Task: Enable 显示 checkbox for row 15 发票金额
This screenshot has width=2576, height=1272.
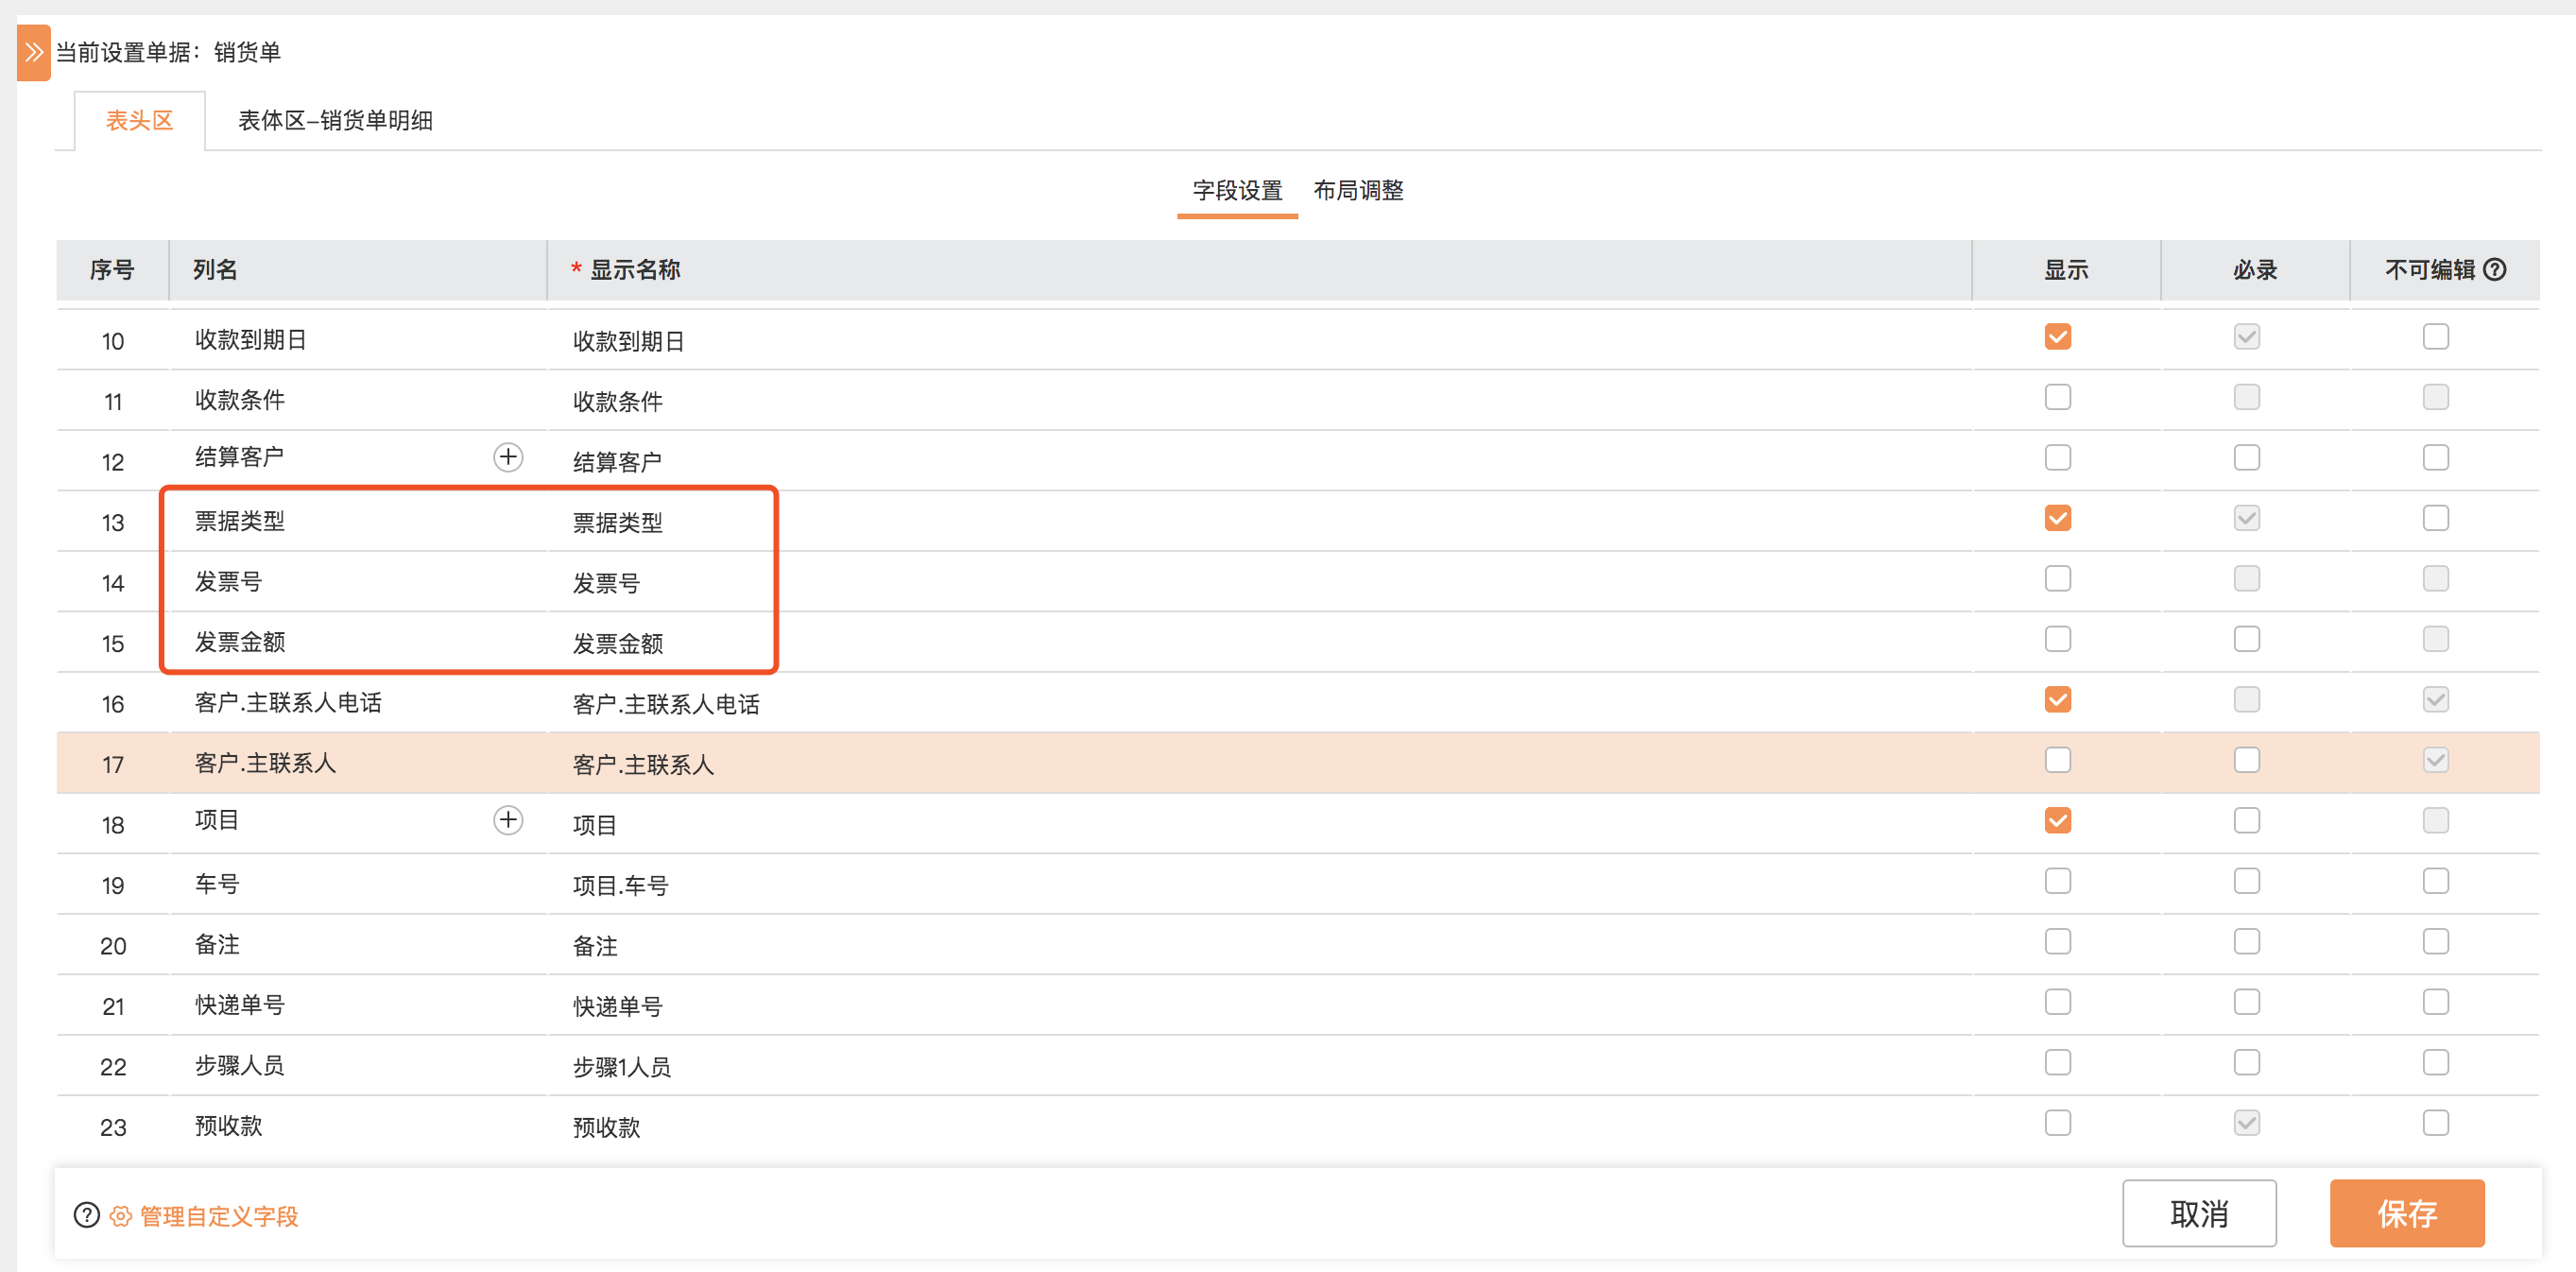Action: pyautogui.click(x=2058, y=639)
